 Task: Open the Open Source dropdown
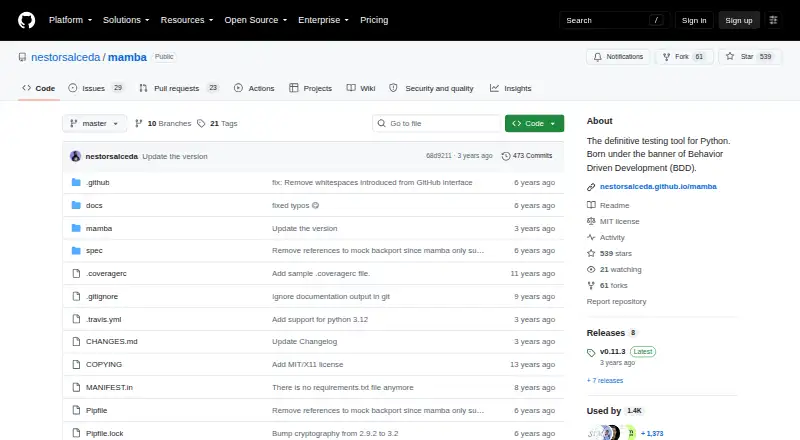[x=256, y=20]
